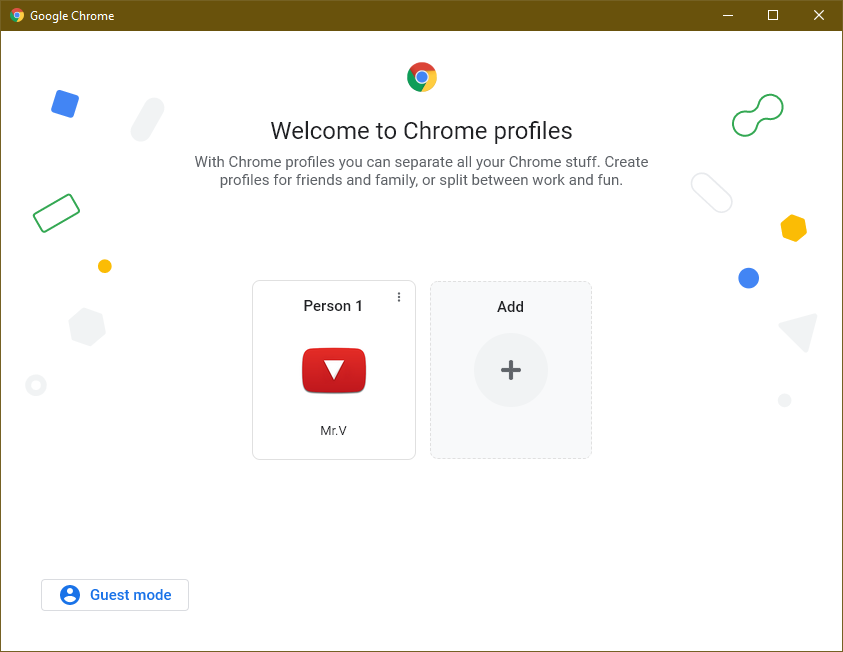843x652 pixels.
Task: Click the Welcome to Chrome profiles heading
Action: click(422, 131)
